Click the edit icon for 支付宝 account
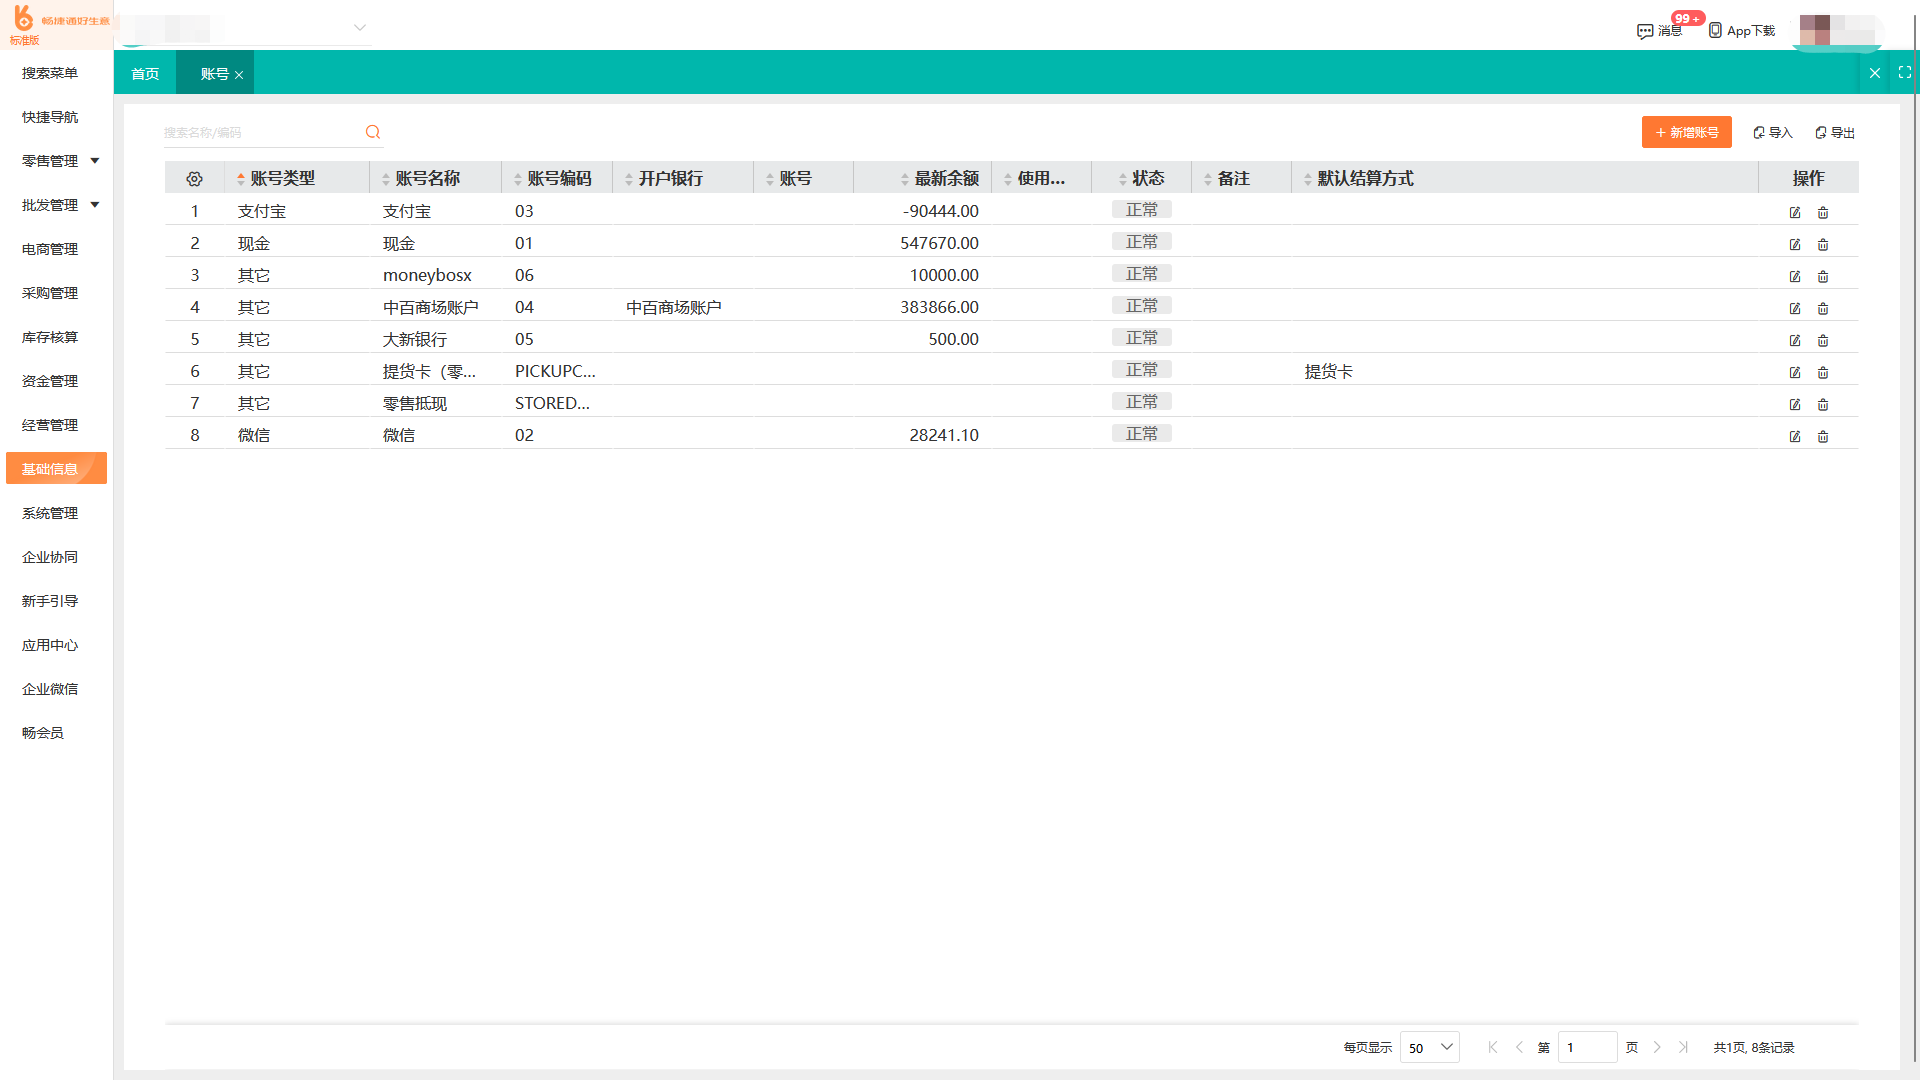 click(1796, 211)
